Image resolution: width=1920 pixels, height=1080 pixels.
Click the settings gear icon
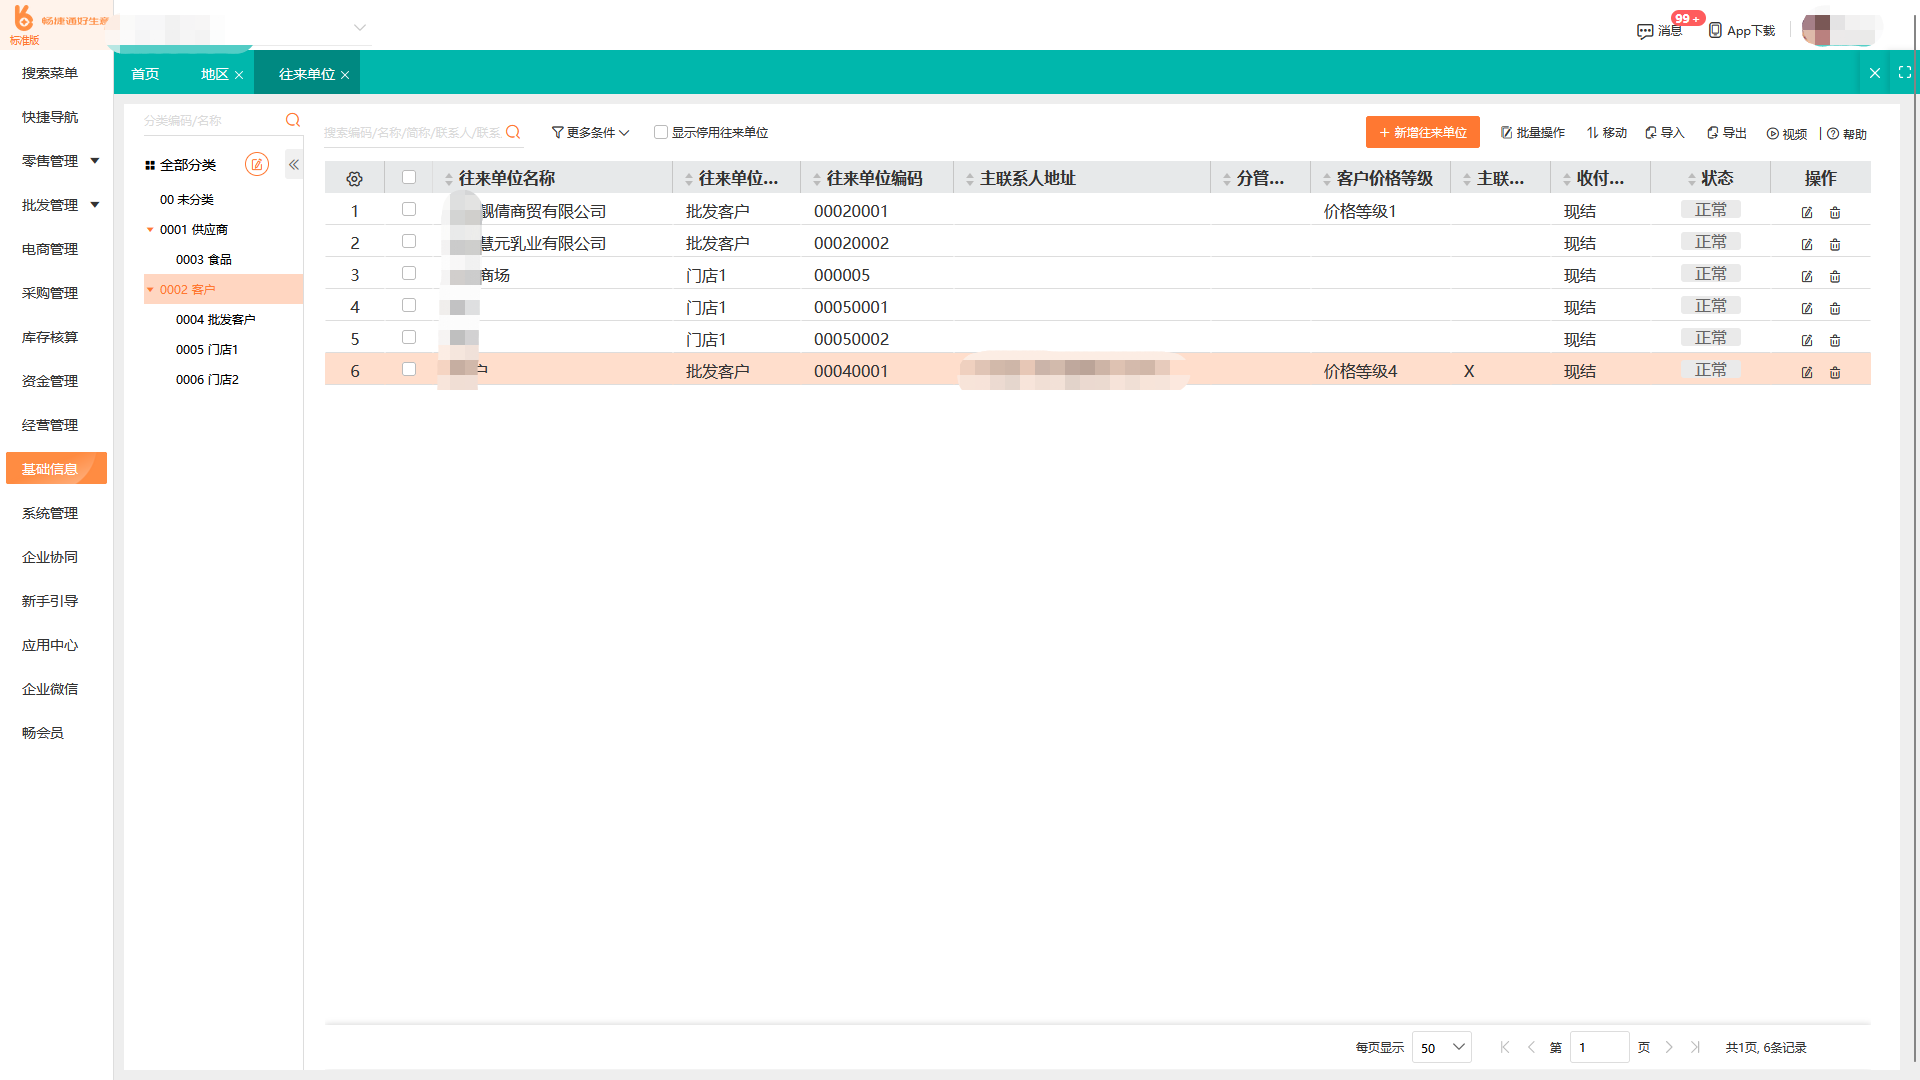(x=353, y=178)
